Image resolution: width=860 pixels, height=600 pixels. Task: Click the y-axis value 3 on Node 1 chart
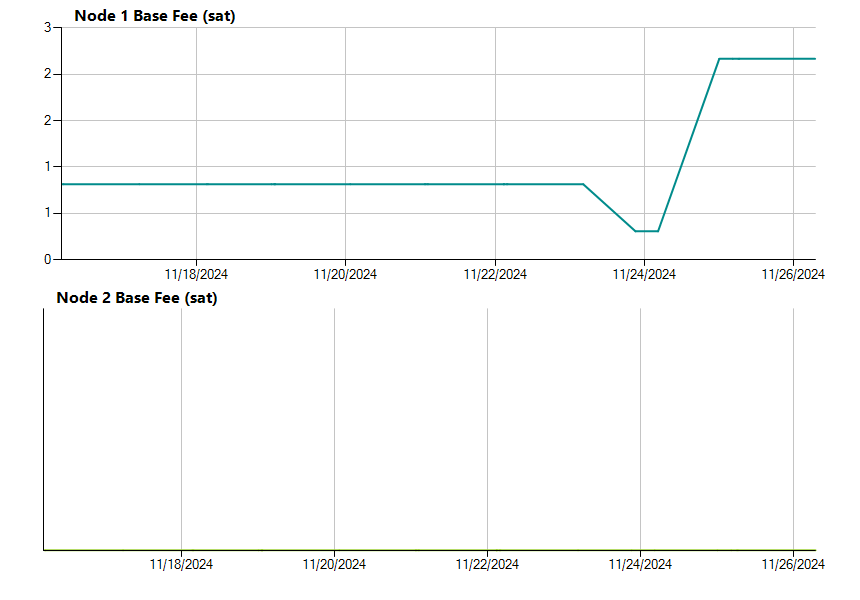click(x=47, y=28)
